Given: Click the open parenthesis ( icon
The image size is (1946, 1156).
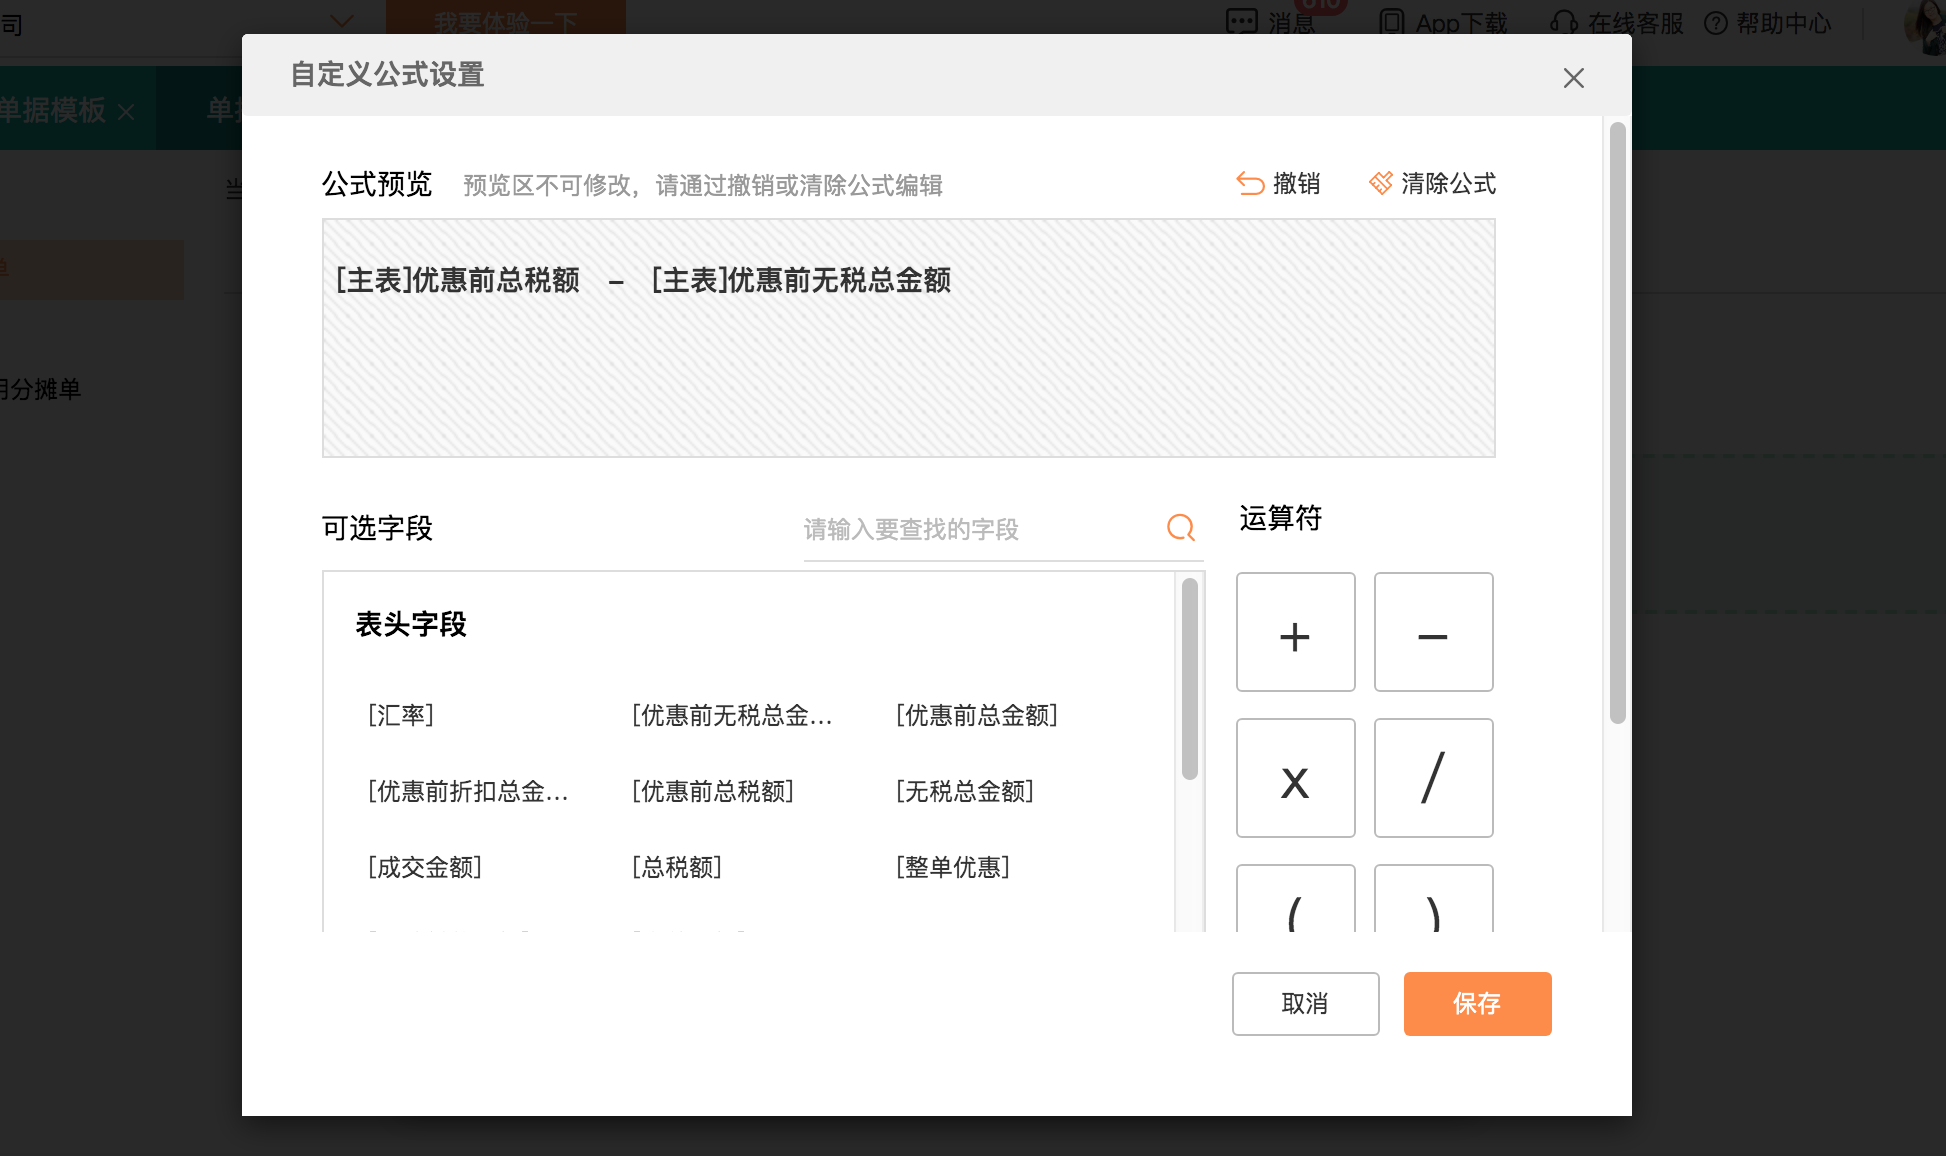Looking at the screenshot, I should (x=1294, y=908).
